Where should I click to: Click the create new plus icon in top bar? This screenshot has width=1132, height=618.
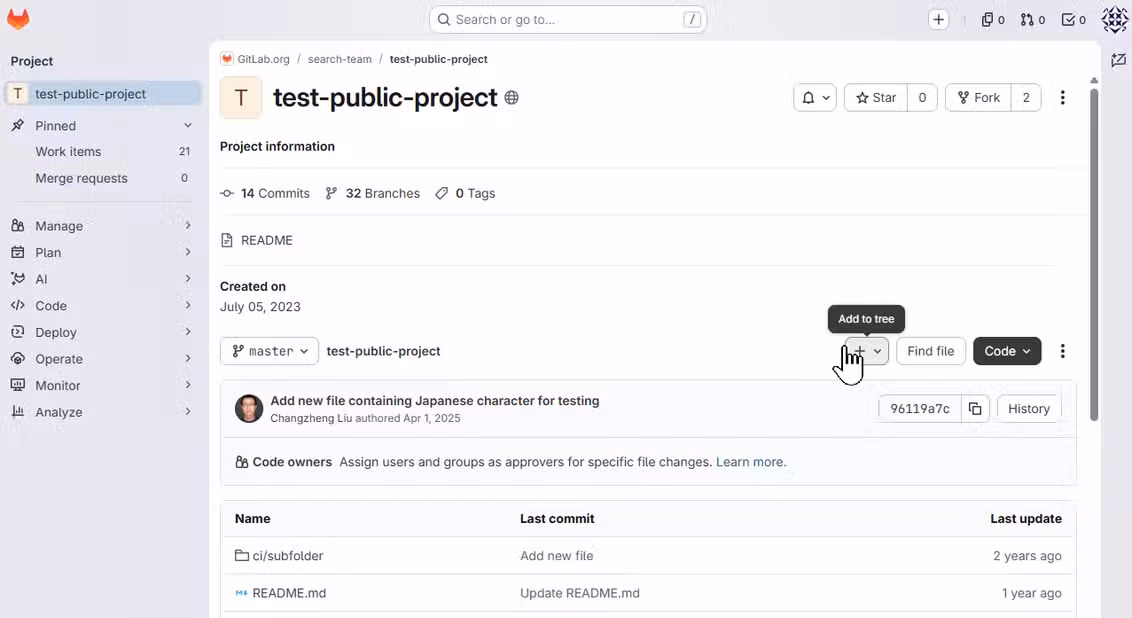pos(938,19)
